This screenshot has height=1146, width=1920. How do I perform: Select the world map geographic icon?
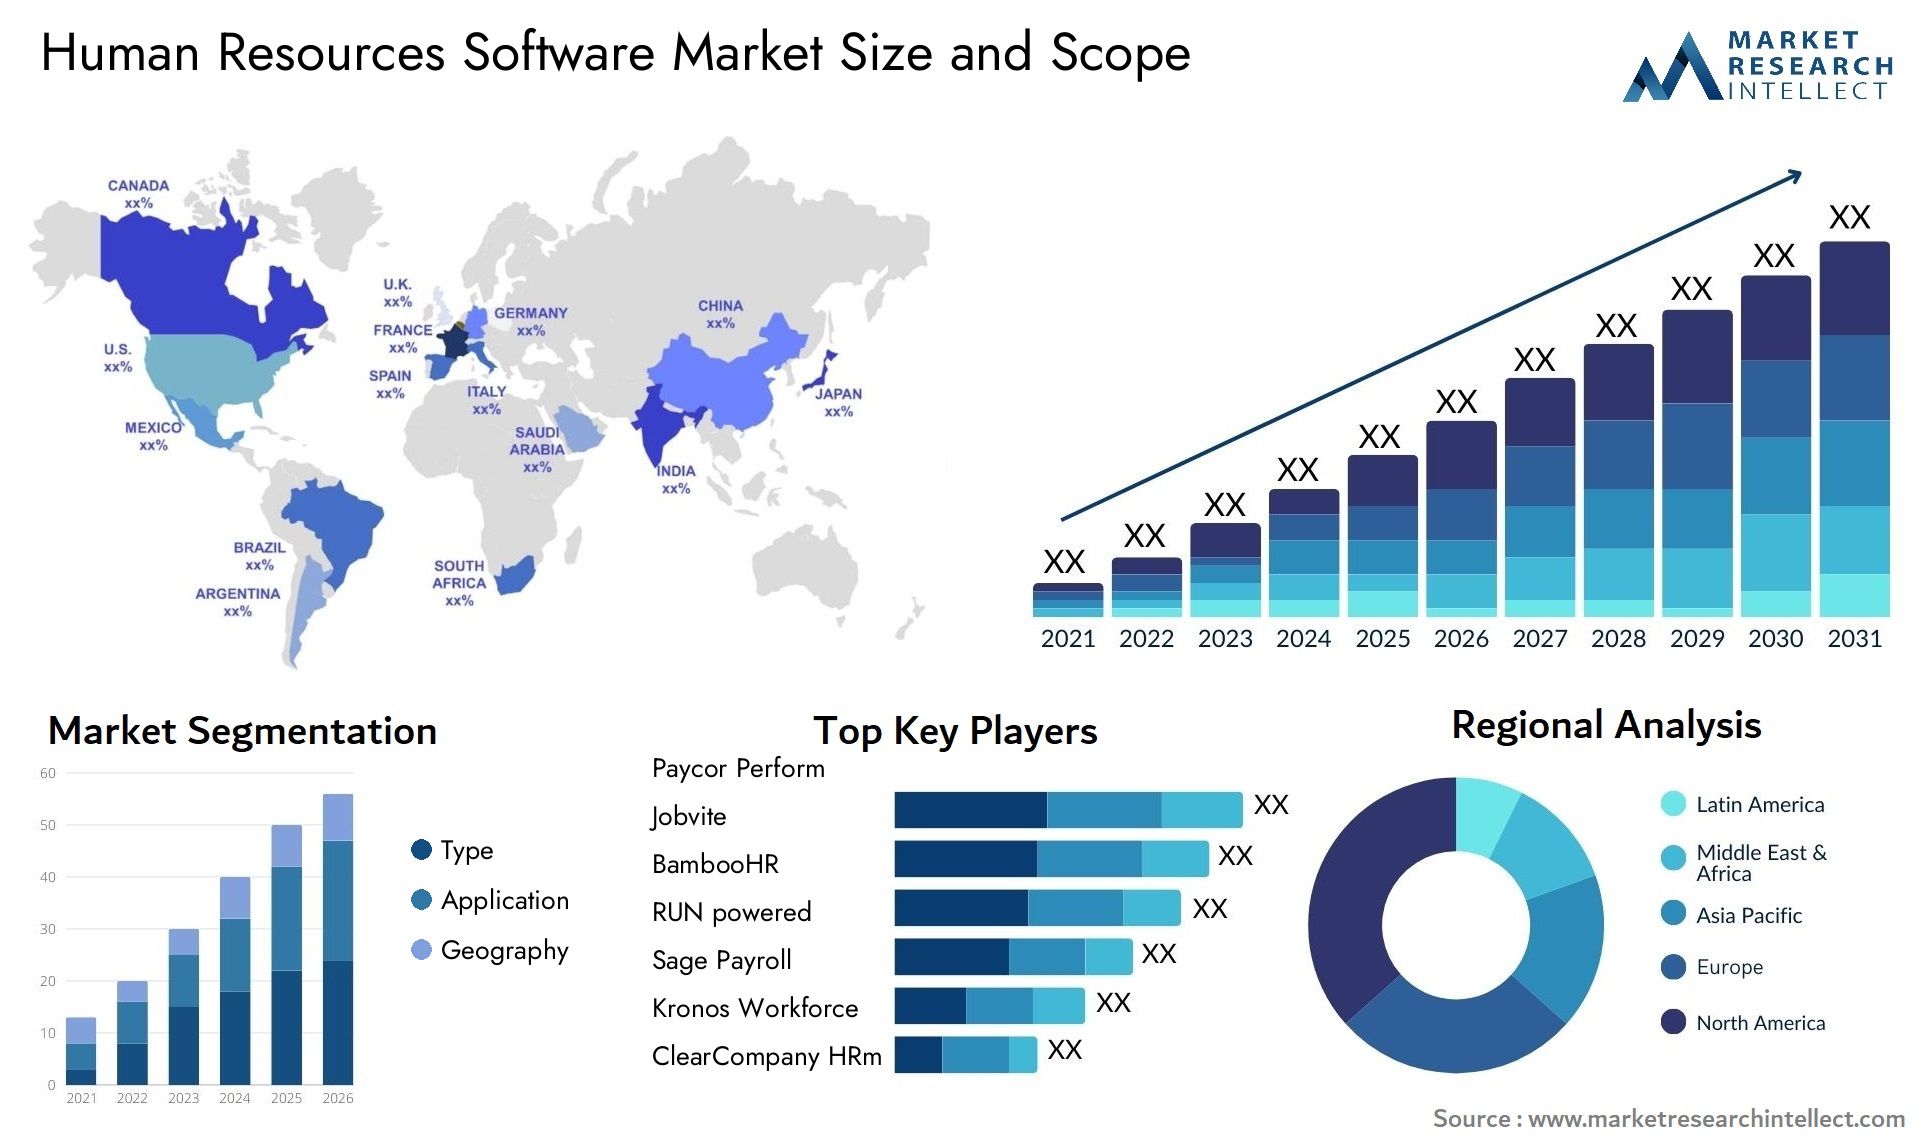[x=477, y=382]
